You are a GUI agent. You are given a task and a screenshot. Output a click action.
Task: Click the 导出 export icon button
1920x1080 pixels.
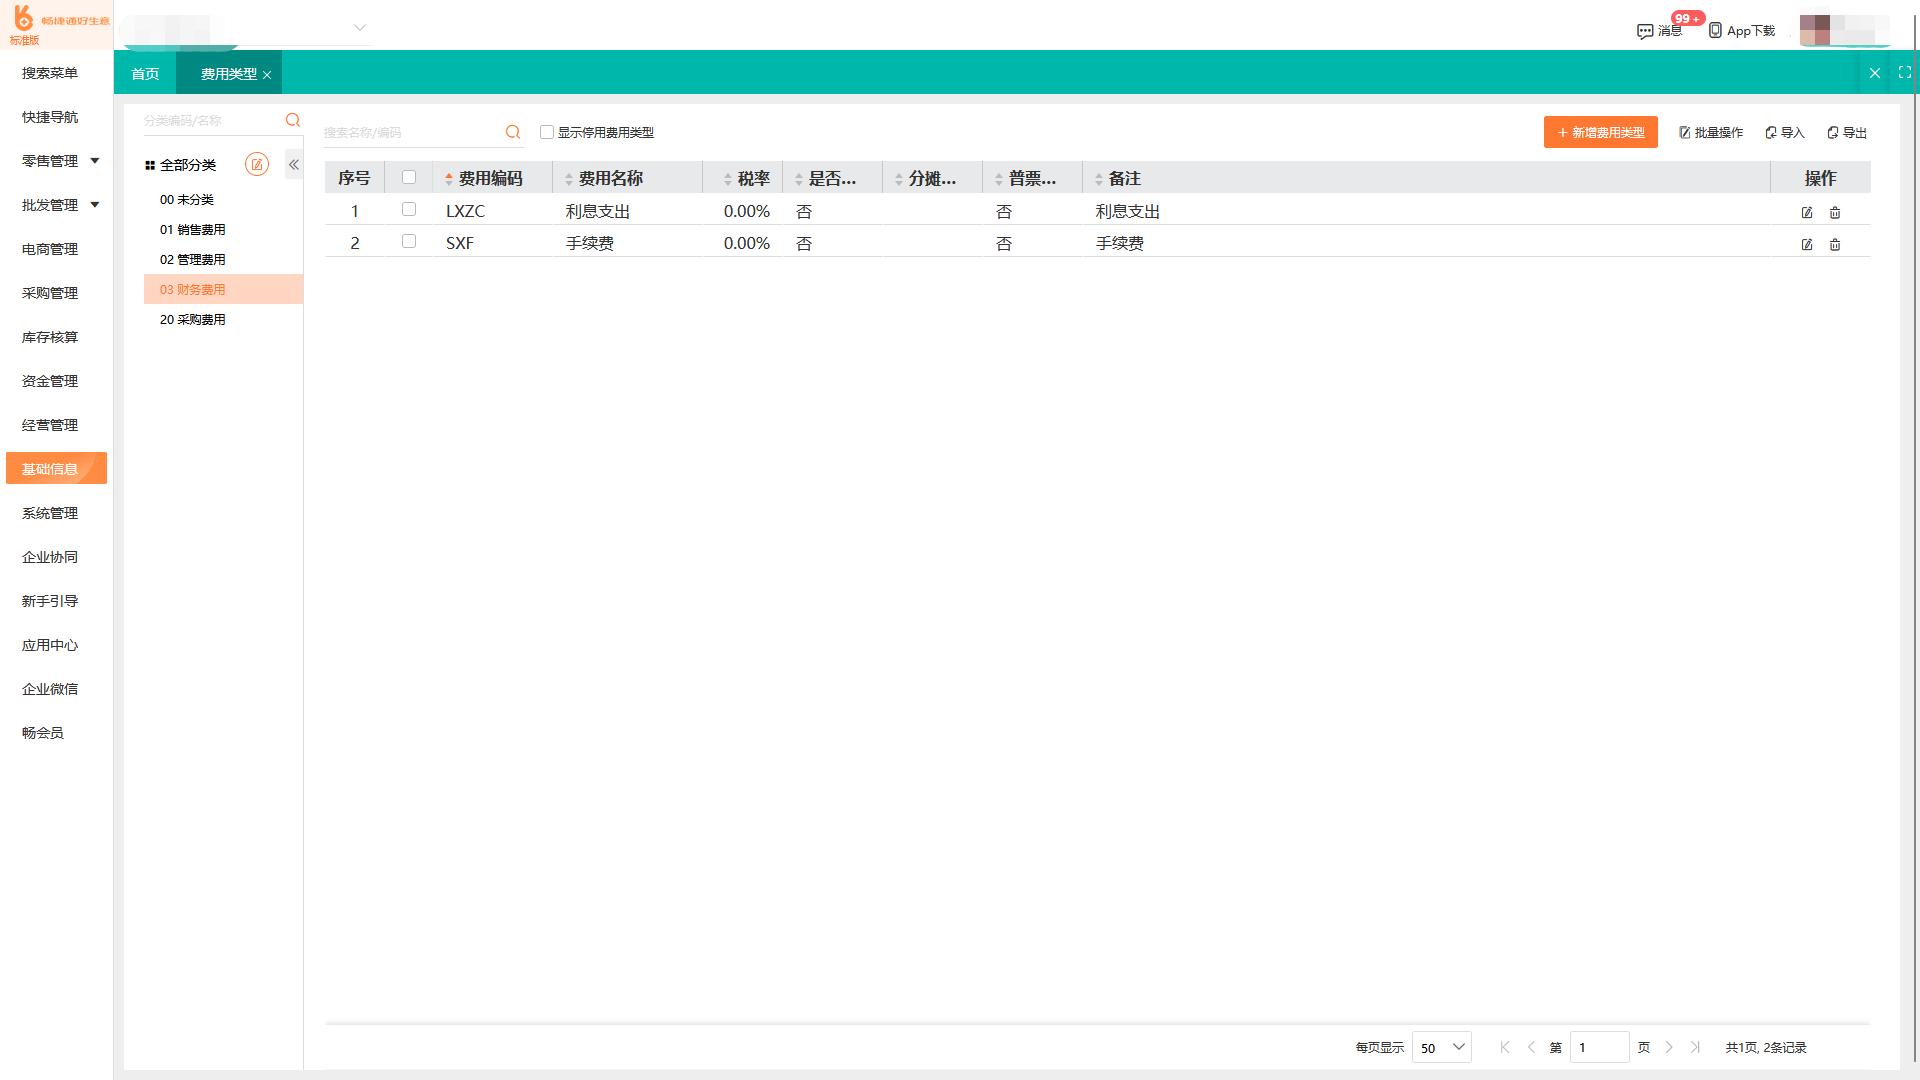(1846, 132)
